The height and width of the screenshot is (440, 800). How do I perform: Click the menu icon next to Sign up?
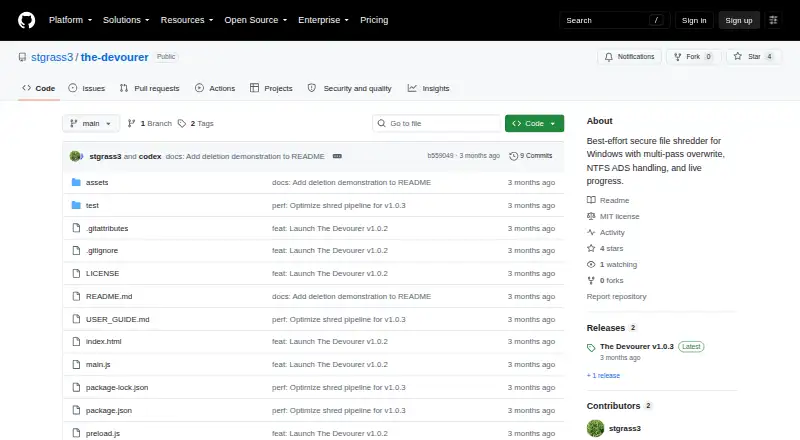[x=773, y=20]
